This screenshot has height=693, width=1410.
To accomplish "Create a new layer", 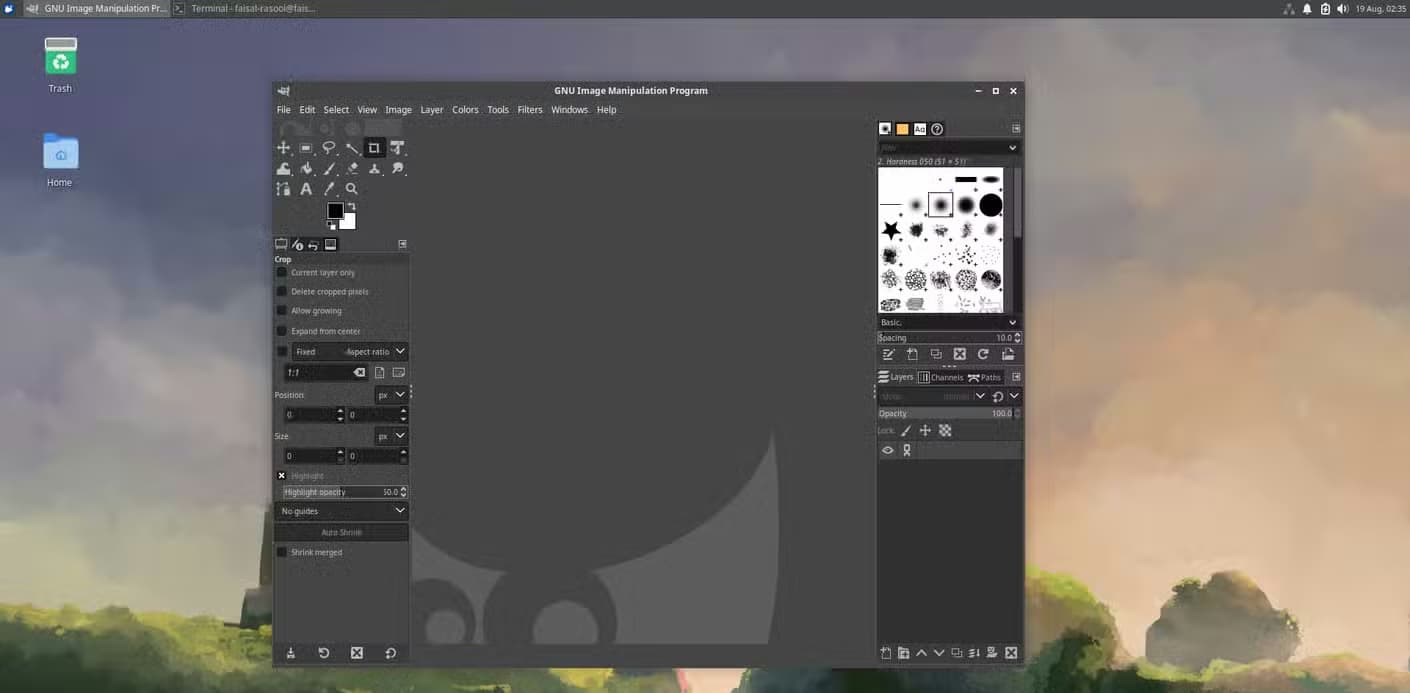I will (x=886, y=653).
